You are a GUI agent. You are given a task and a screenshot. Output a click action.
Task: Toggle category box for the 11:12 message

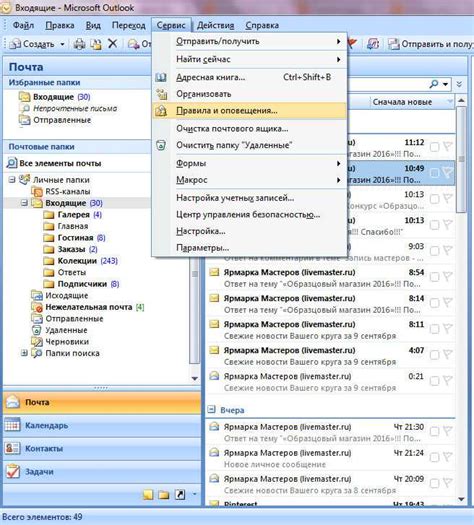434,147
